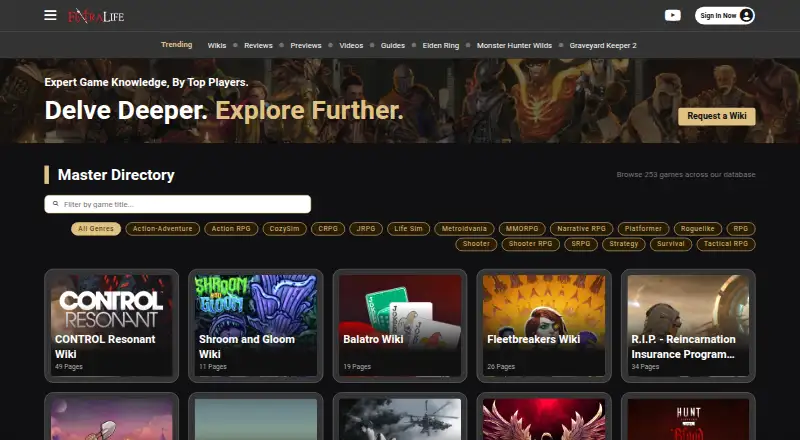Open the CONTROL Resonant Wiki card
This screenshot has width=800, height=440.
[x=111, y=326]
